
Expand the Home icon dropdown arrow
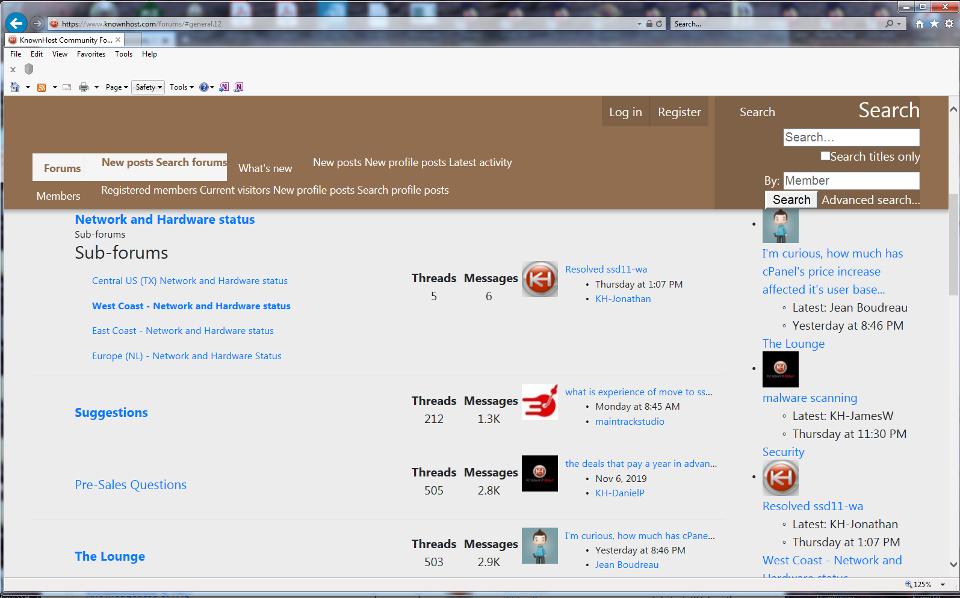pyautogui.click(x=28, y=88)
